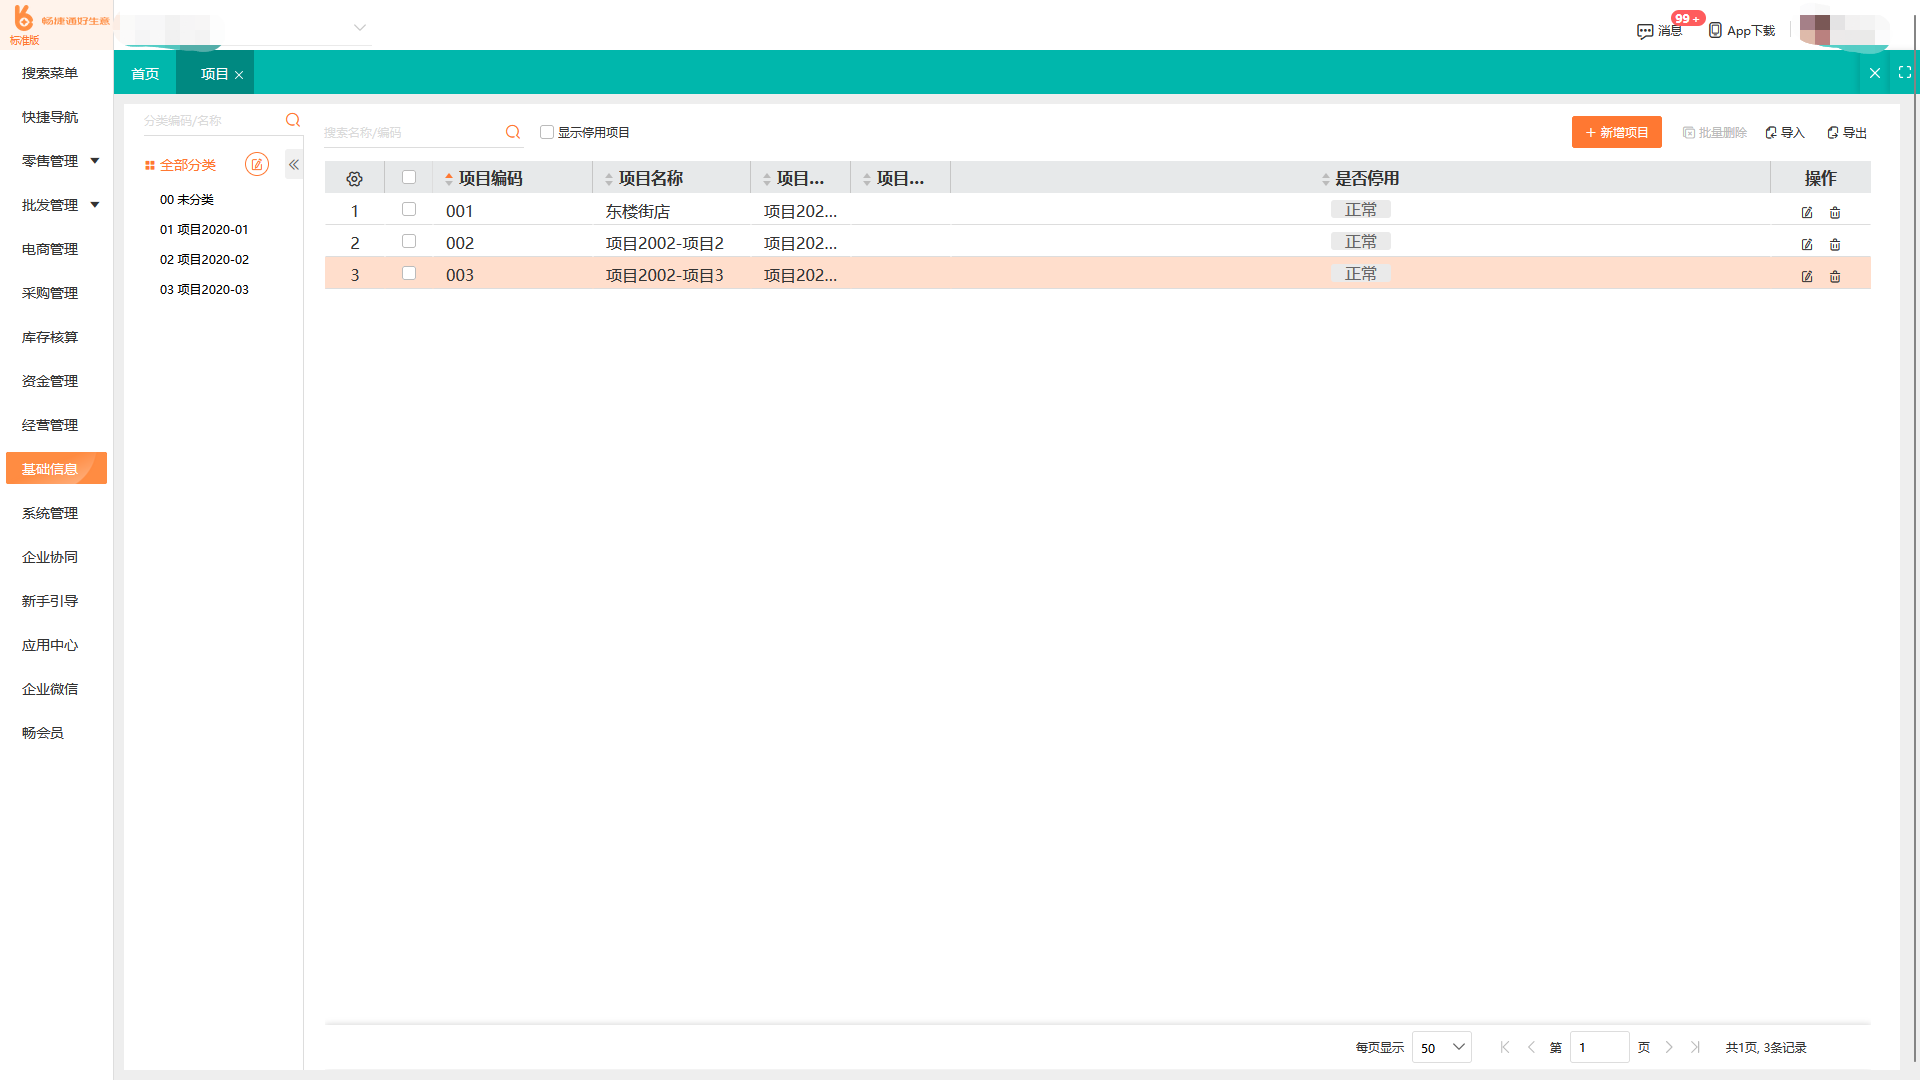Click the delete icon for project 002
Screen dimensions: 1920x1080
click(x=1836, y=243)
